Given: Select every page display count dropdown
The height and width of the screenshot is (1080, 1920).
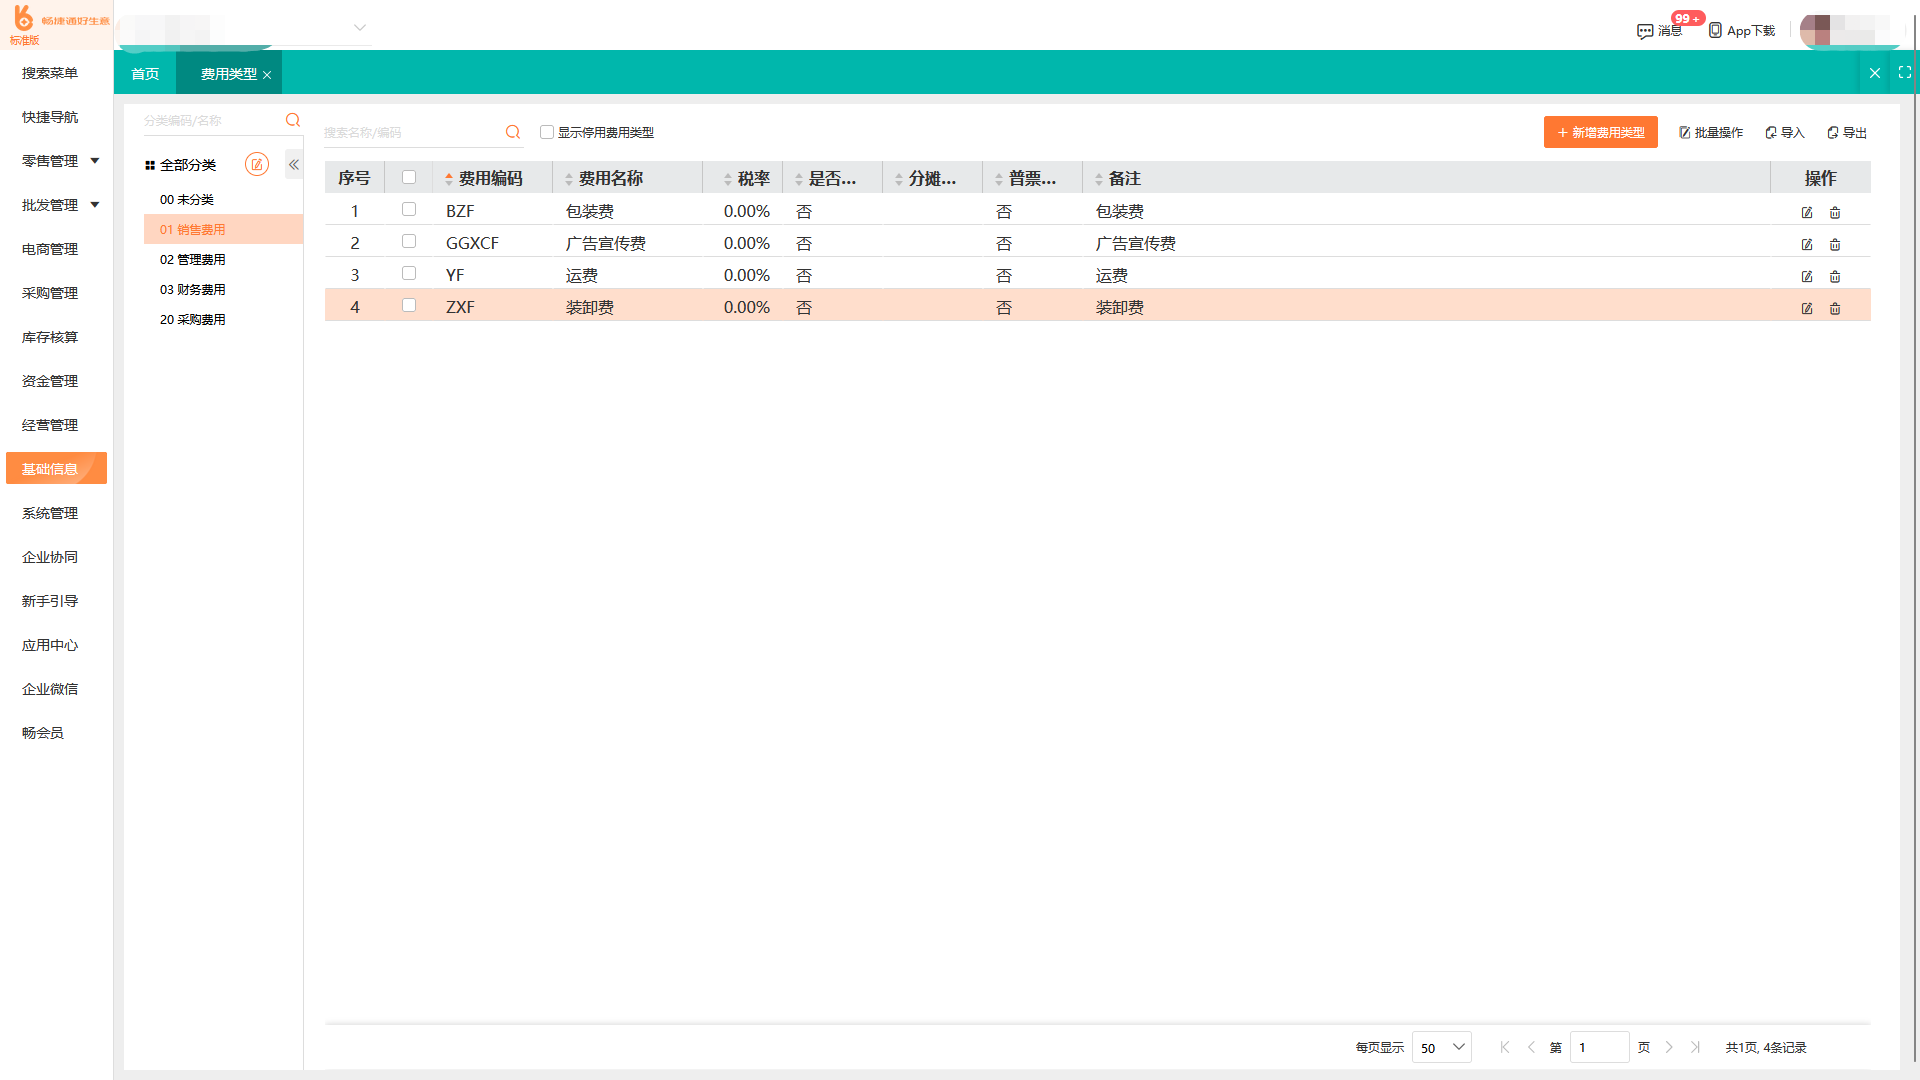Looking at the screenshot, I should [1439, 1047].
